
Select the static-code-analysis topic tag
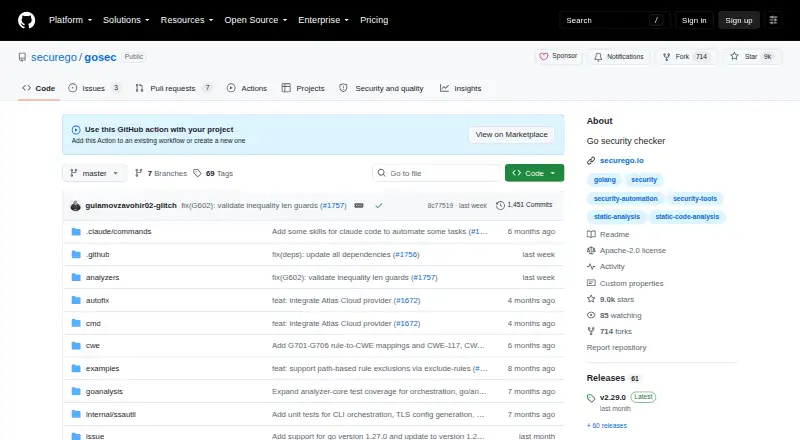(687, 217)
